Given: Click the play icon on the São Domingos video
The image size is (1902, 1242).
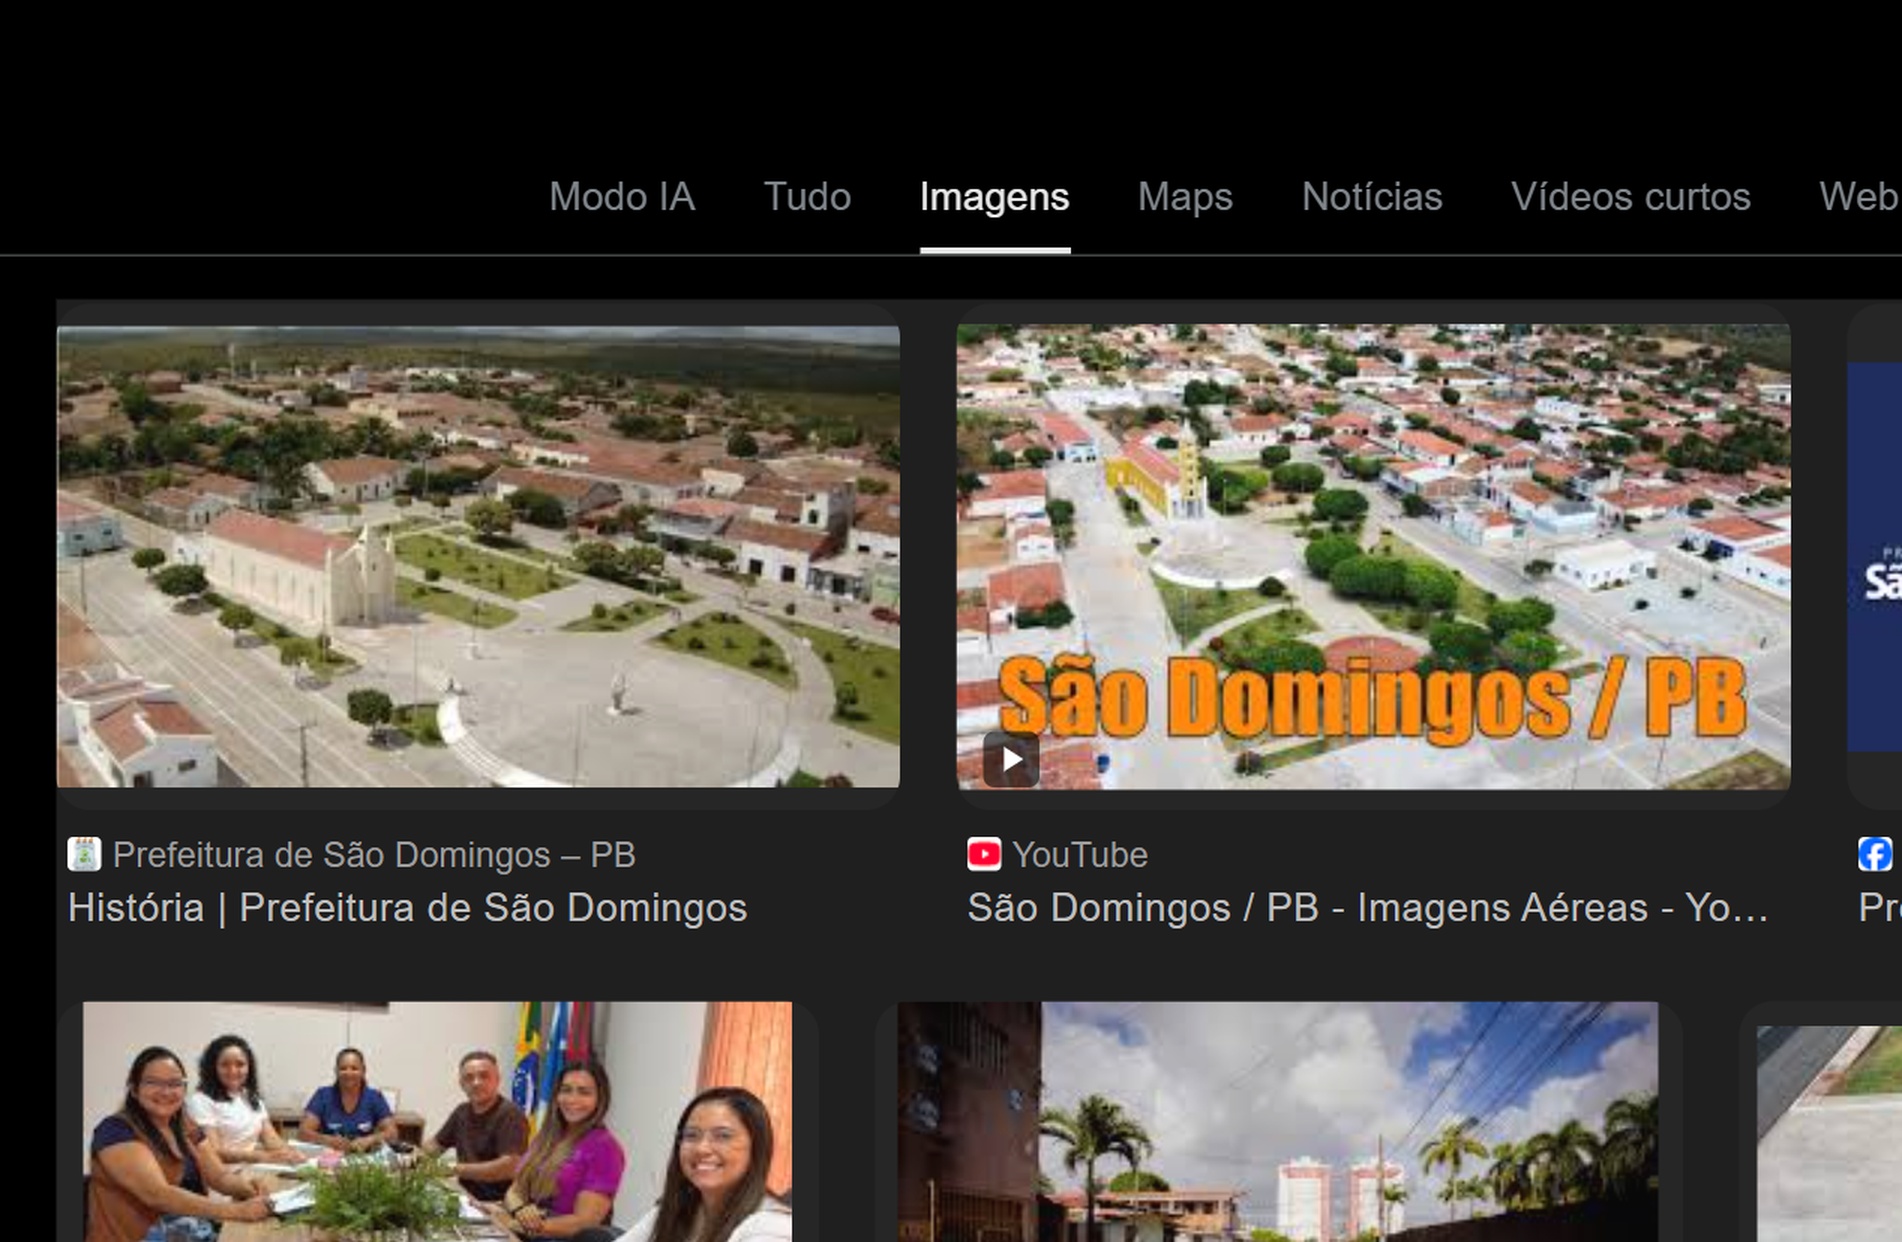Looking at the screenshot, I should pos(1010,760).
